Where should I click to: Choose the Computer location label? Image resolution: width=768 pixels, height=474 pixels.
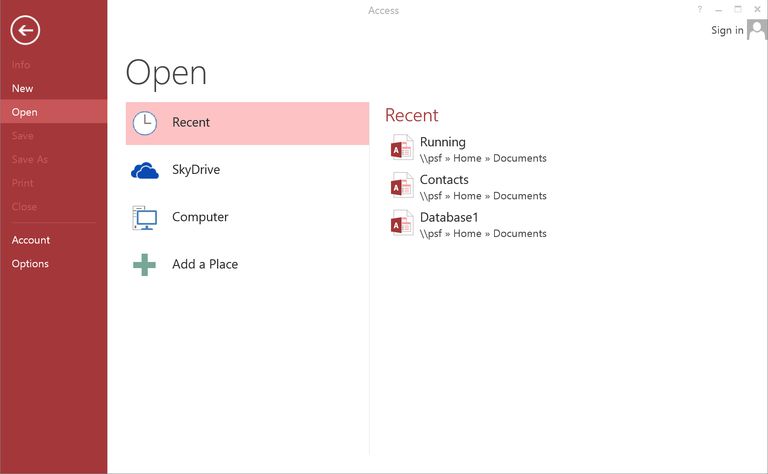[200, 217]
